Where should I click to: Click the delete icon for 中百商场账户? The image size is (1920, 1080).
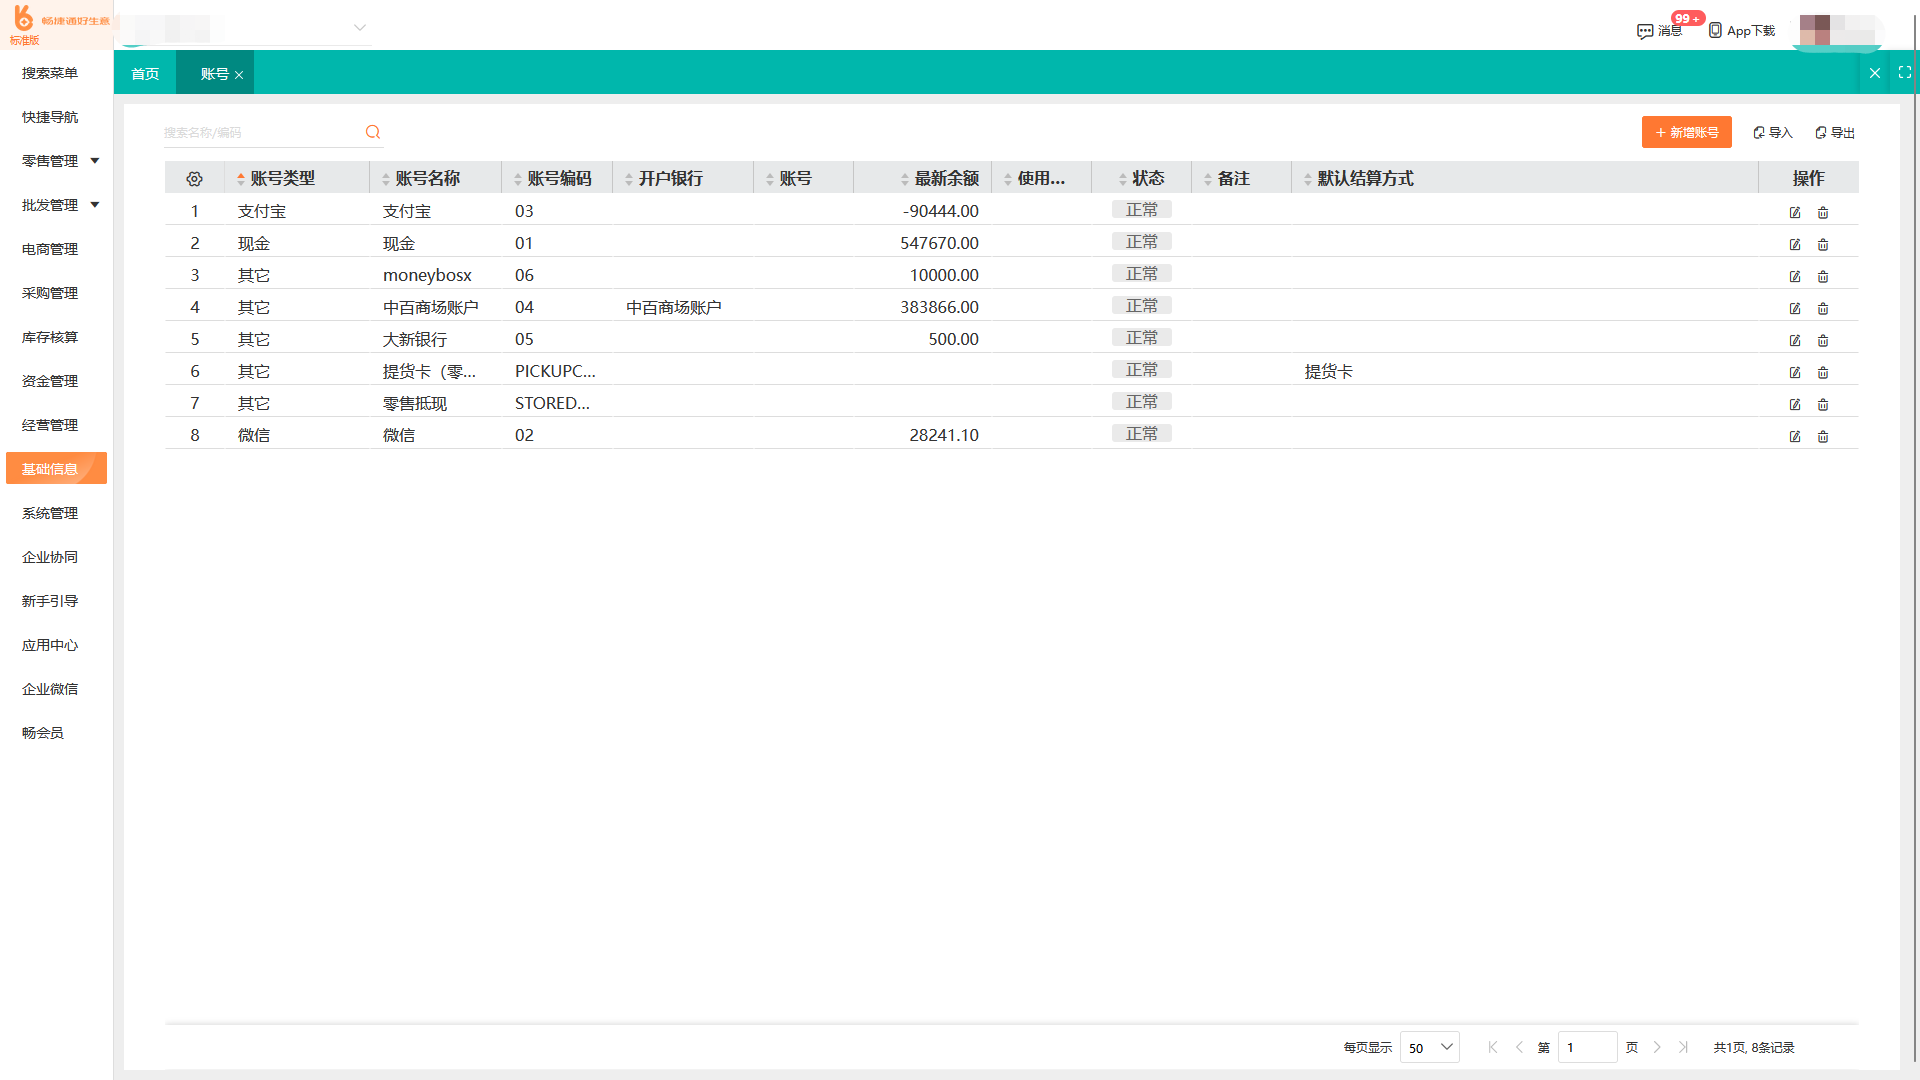tap(1824, 306)
